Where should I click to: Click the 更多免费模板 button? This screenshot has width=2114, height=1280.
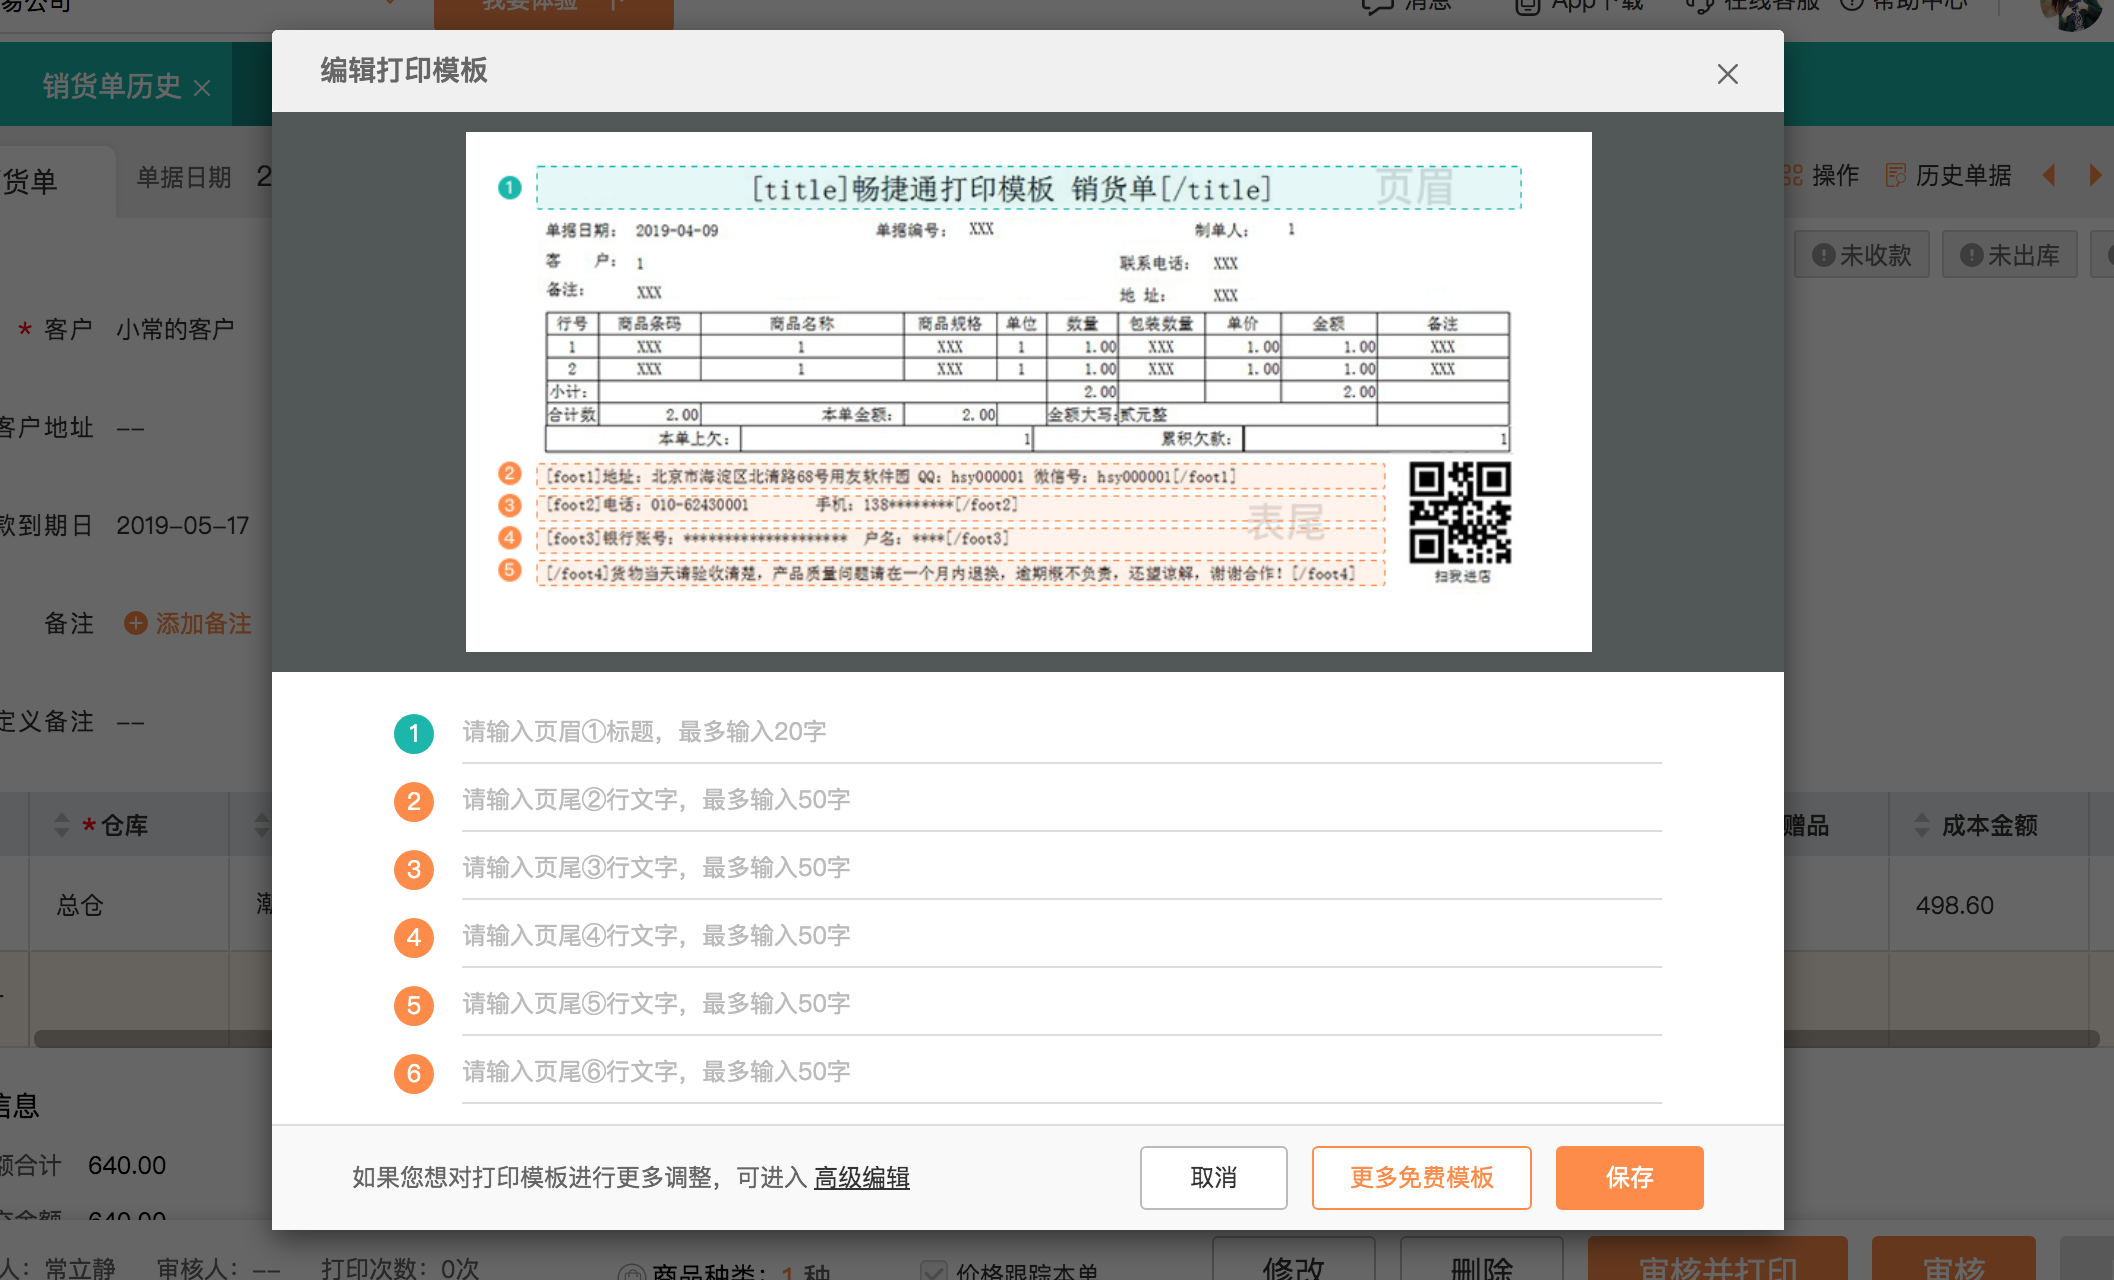click(x=1419, y=1177)
